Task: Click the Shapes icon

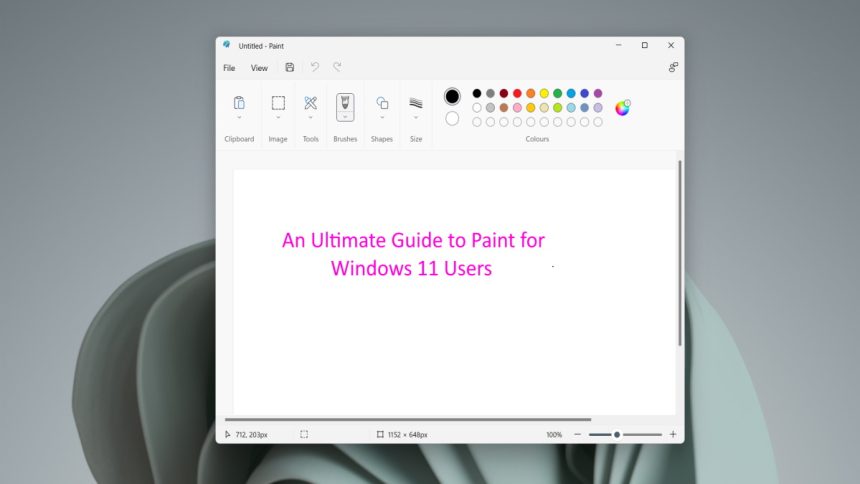Action: (x=382, y=103)
